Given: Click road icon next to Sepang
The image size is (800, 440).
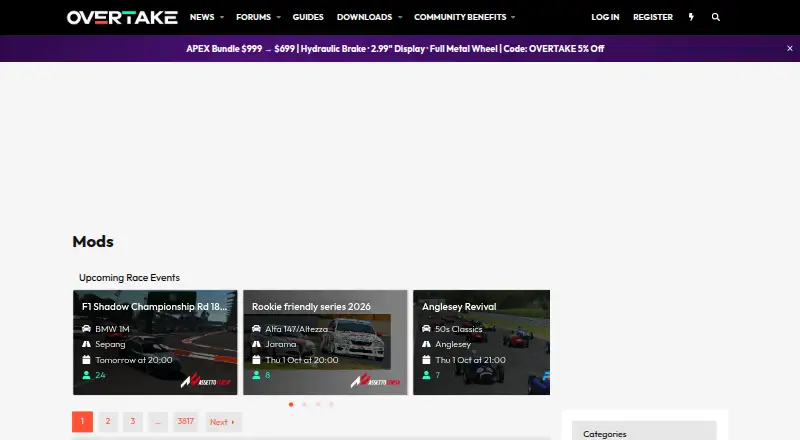Looking at the screenshot, I should point(86,344).
